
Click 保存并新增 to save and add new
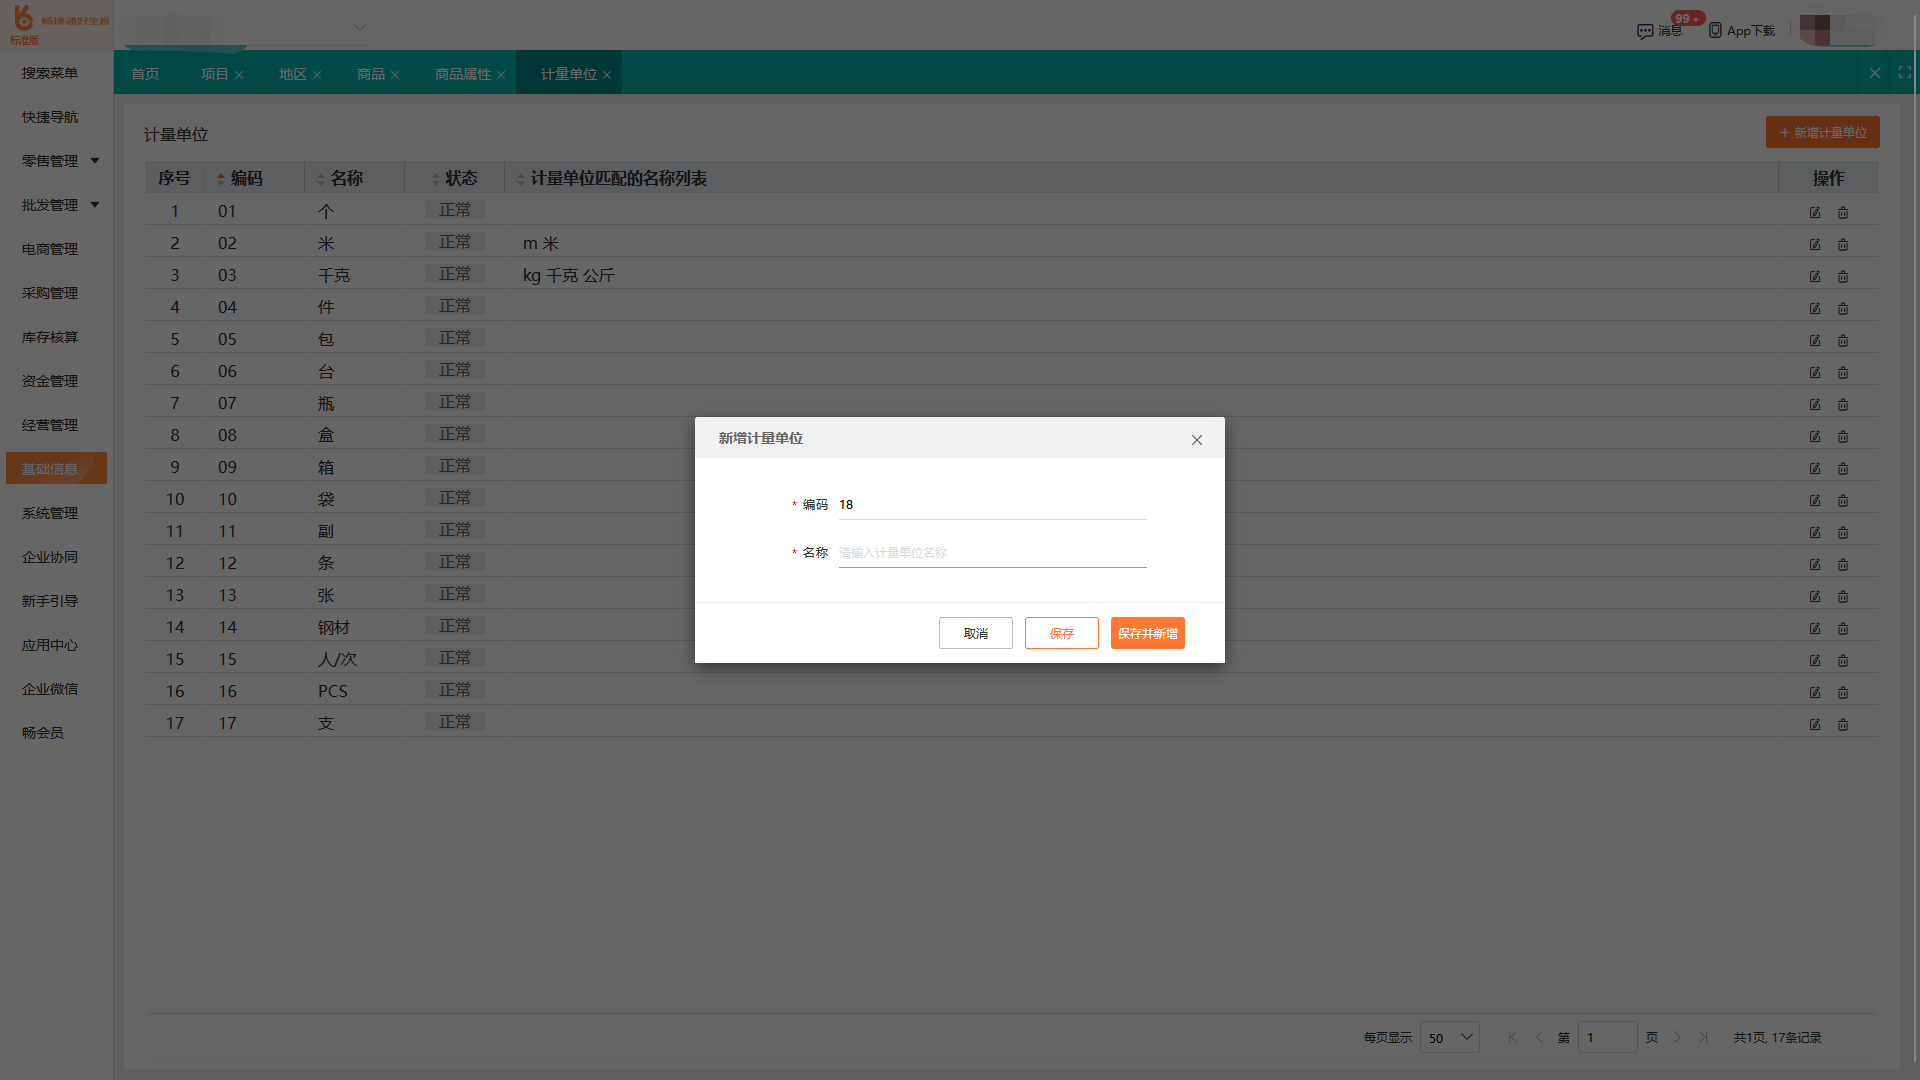pyautogui.click(x=1146, y=633)
